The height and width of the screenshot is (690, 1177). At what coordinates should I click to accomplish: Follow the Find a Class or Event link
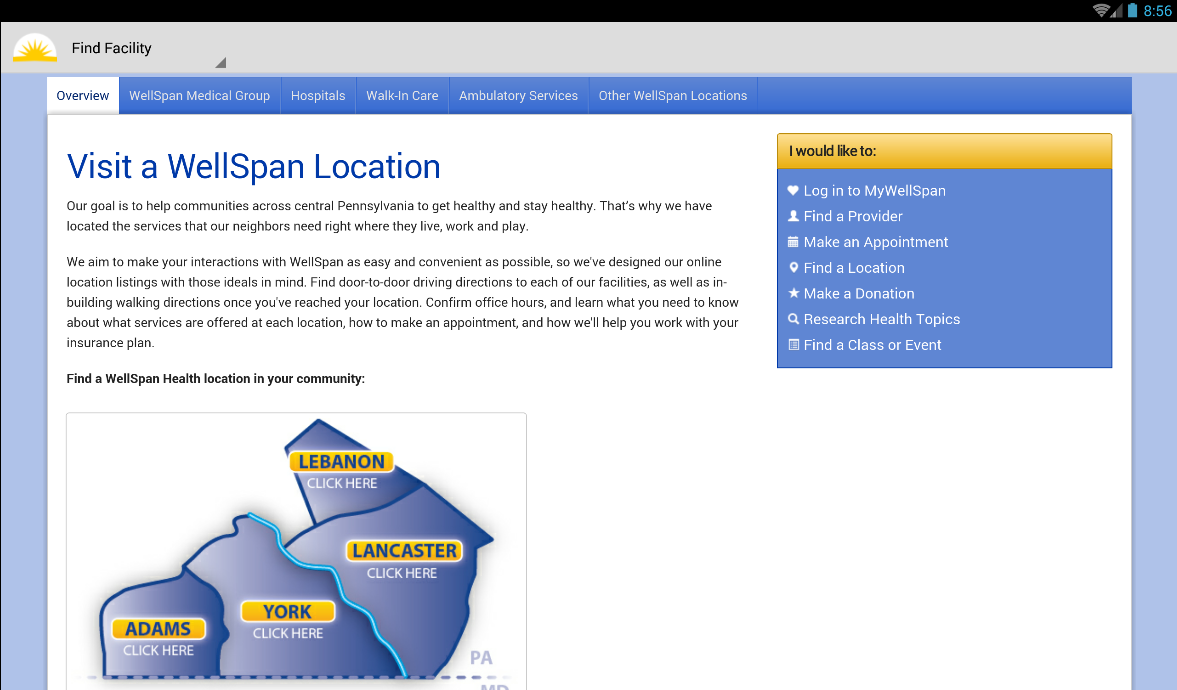[872, 345]
